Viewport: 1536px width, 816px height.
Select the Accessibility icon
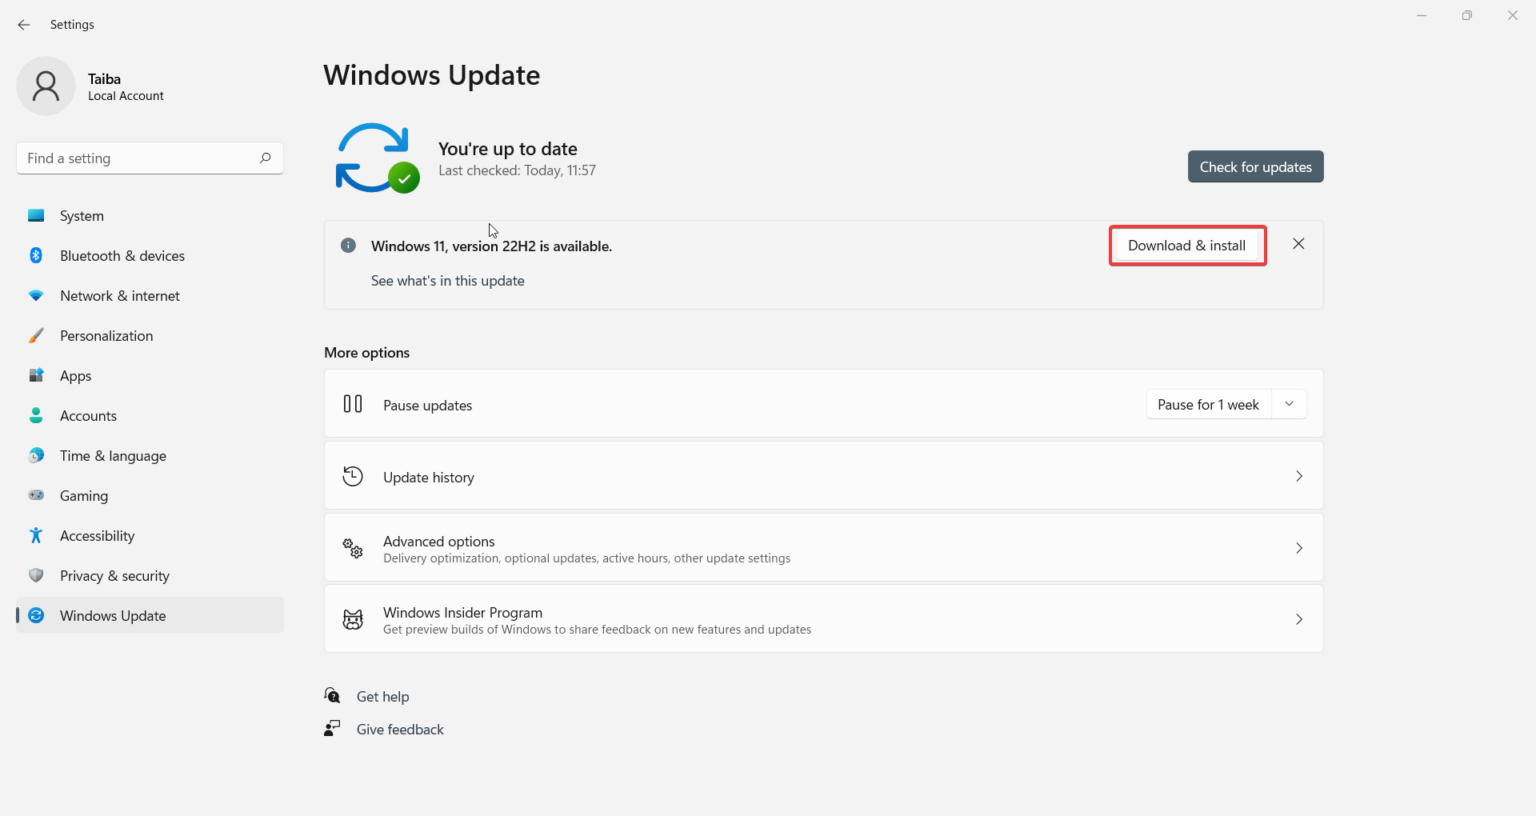(36, 535)
